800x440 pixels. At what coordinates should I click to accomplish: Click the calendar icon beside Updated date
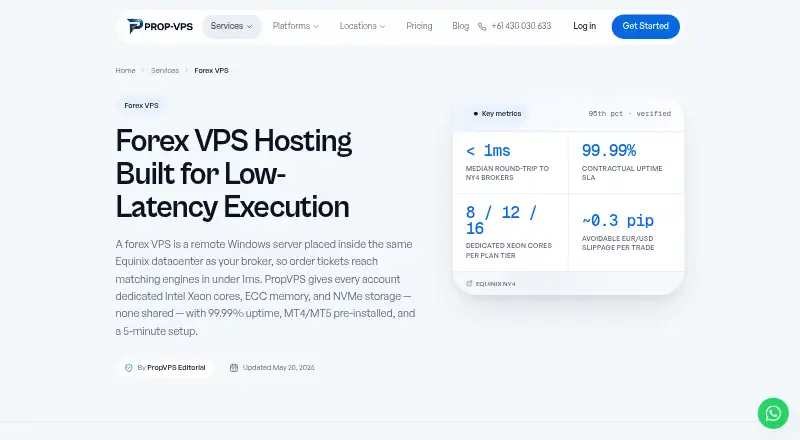234,368
